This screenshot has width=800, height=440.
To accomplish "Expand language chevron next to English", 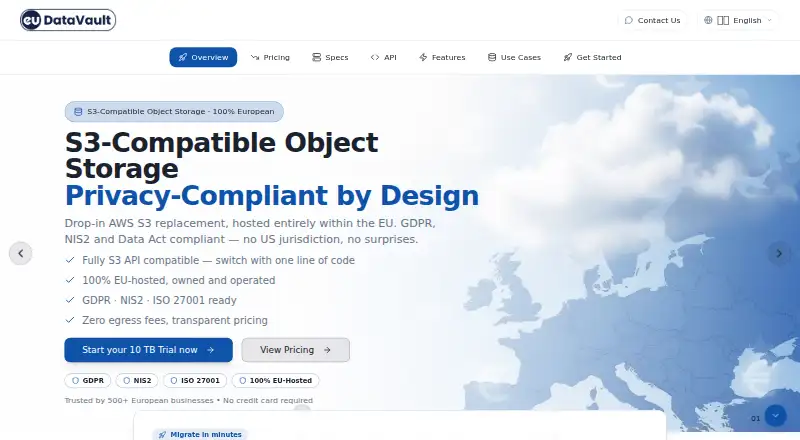I will (x=769, y=20).
